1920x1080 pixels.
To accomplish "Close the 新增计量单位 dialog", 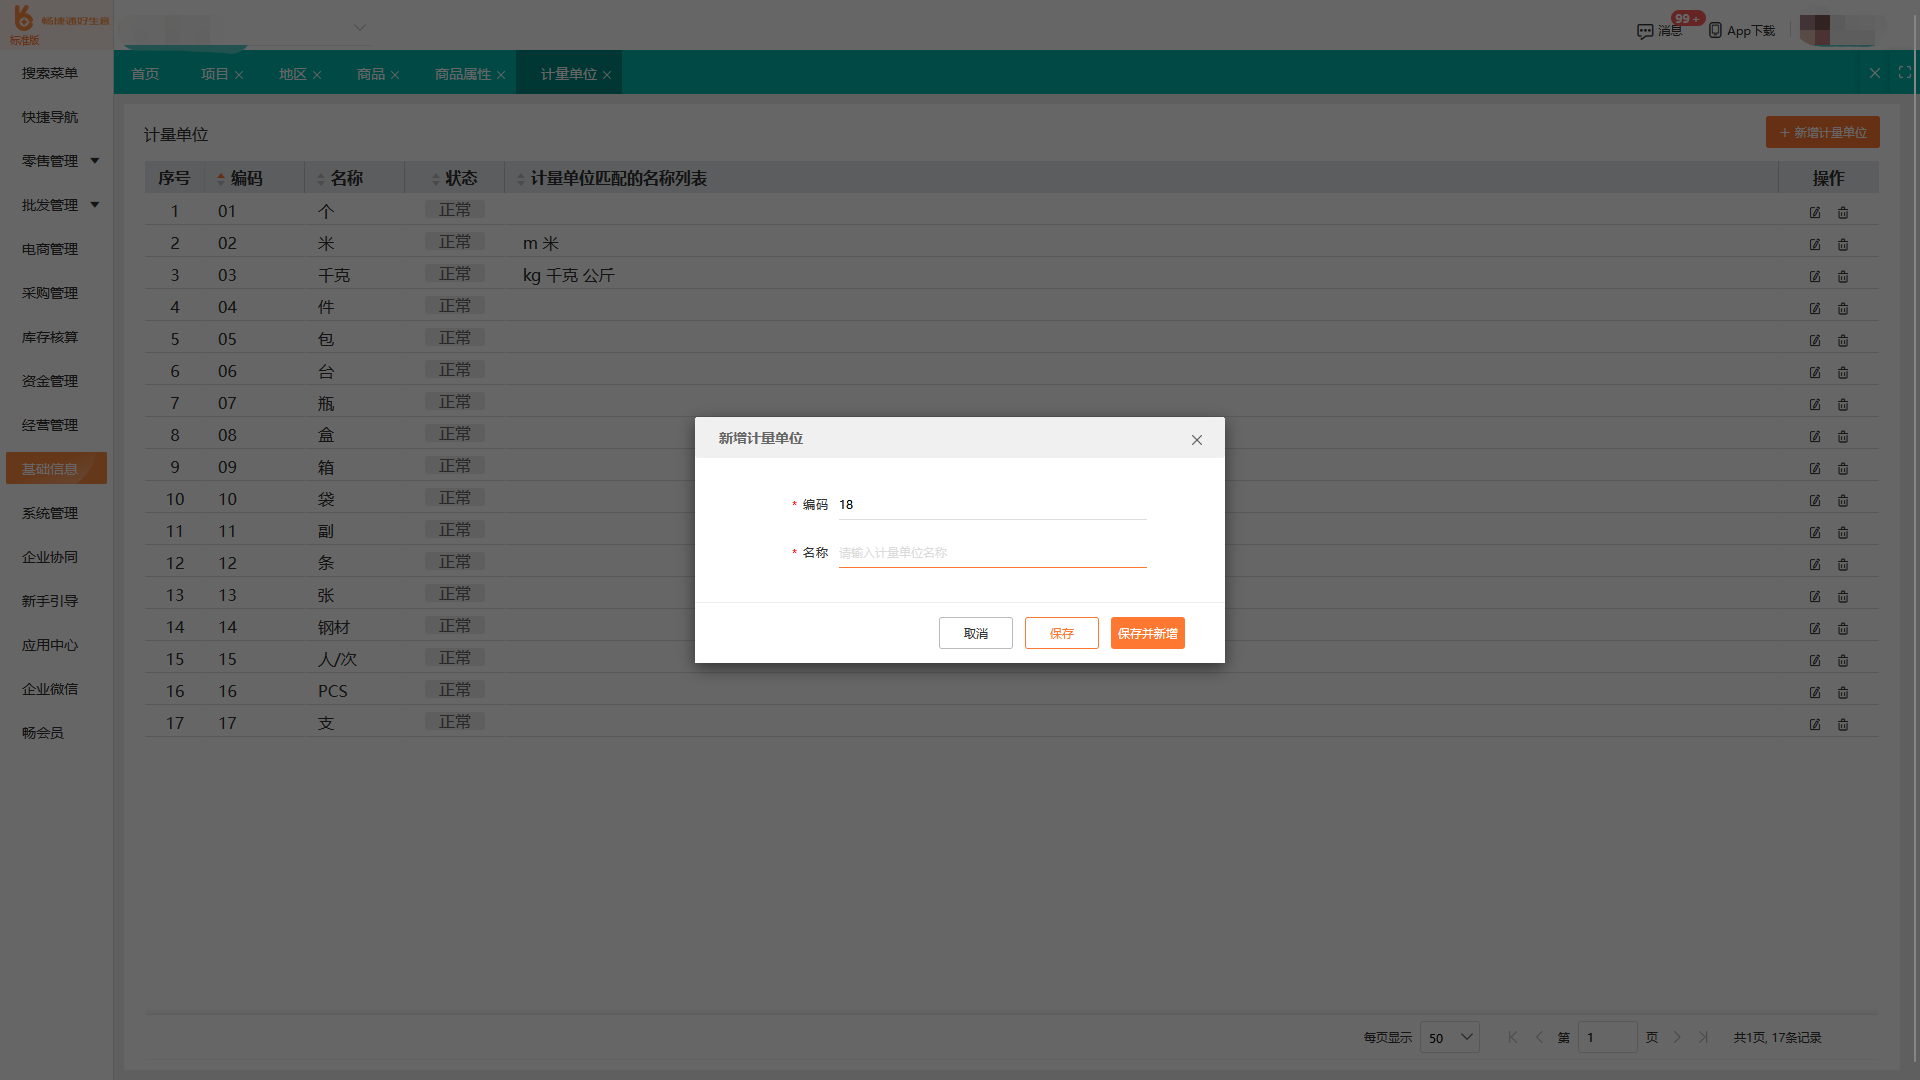I will tap(1197, 439).
